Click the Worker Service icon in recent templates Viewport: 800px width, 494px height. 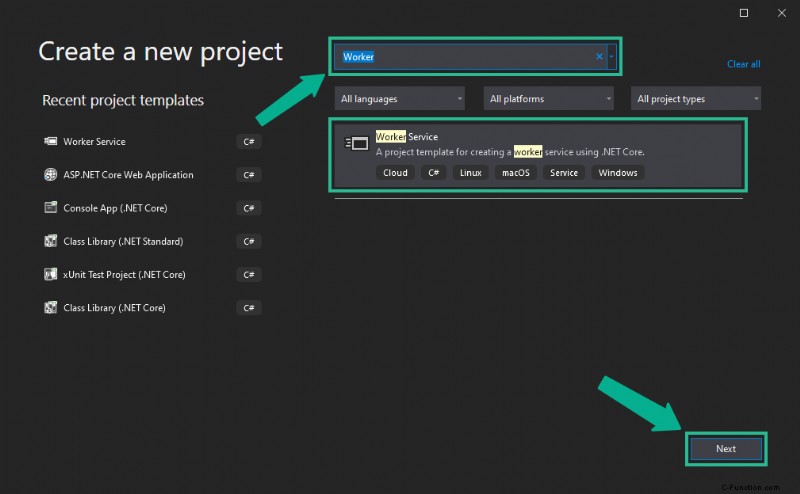(x=50, y=142)
